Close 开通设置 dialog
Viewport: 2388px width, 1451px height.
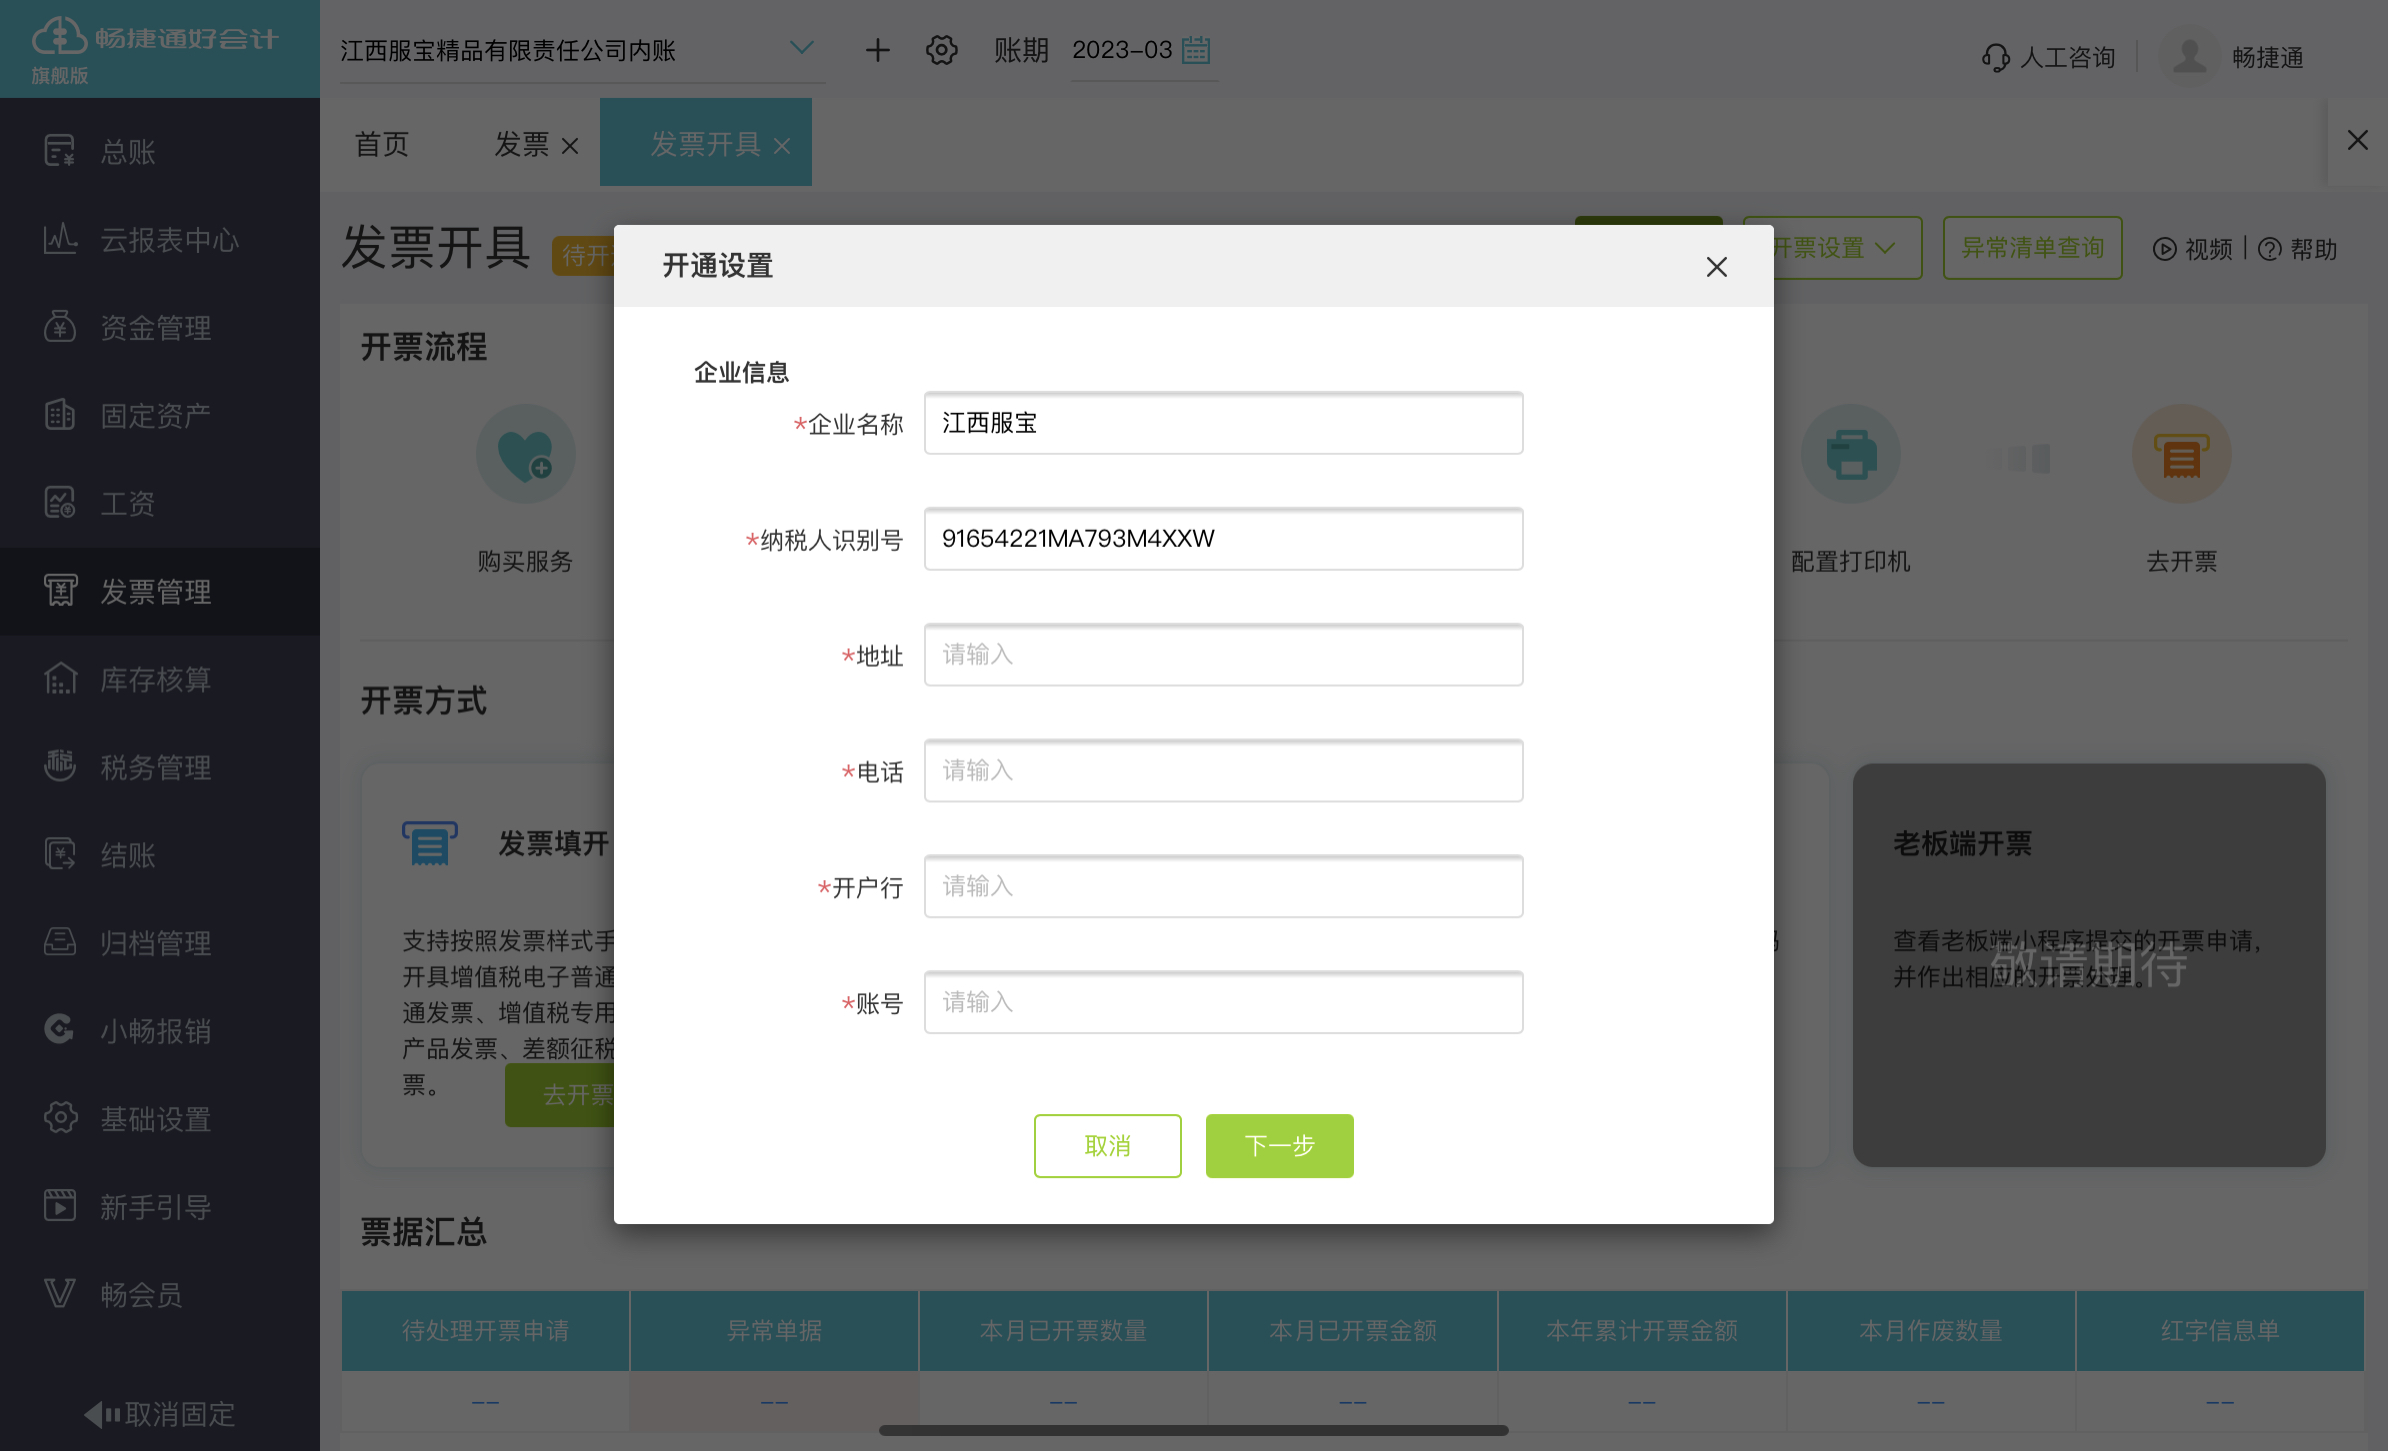click(1718, 266)
